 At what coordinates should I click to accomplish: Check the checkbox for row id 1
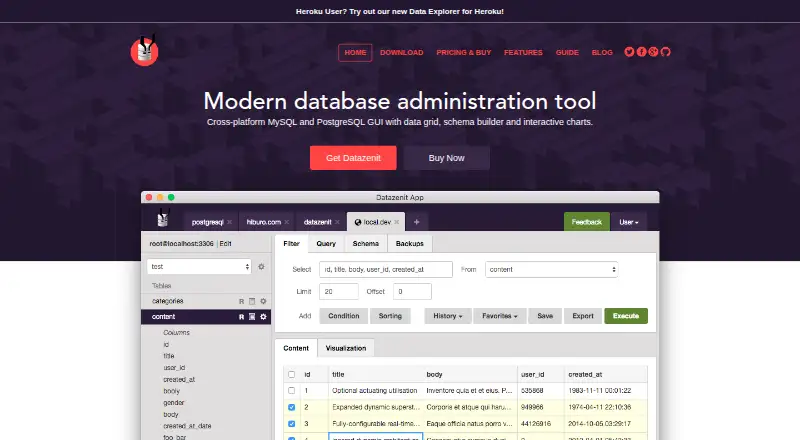(291, 390)
